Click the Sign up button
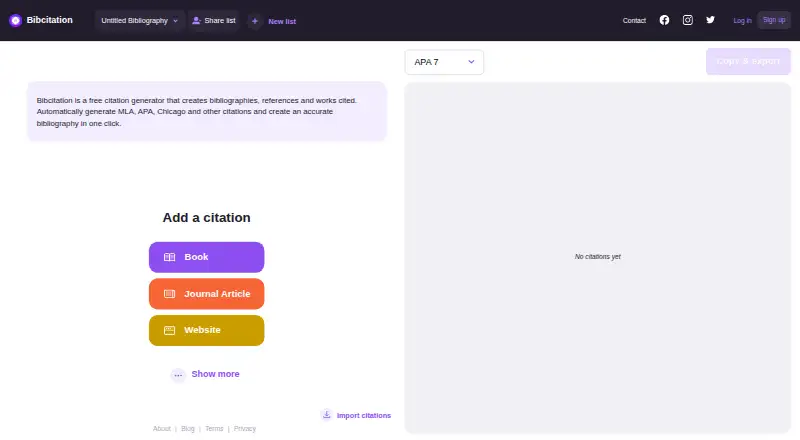800x440 pixels. 774,20
